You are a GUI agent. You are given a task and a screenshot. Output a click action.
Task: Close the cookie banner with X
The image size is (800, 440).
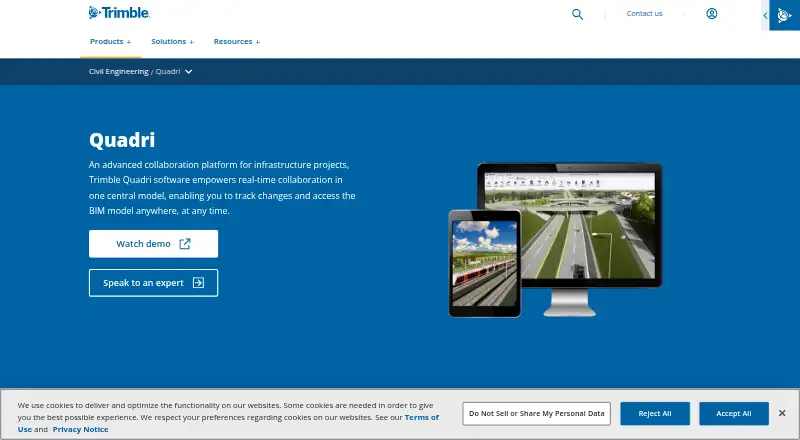pyautogui.click(x=782, y=413)
